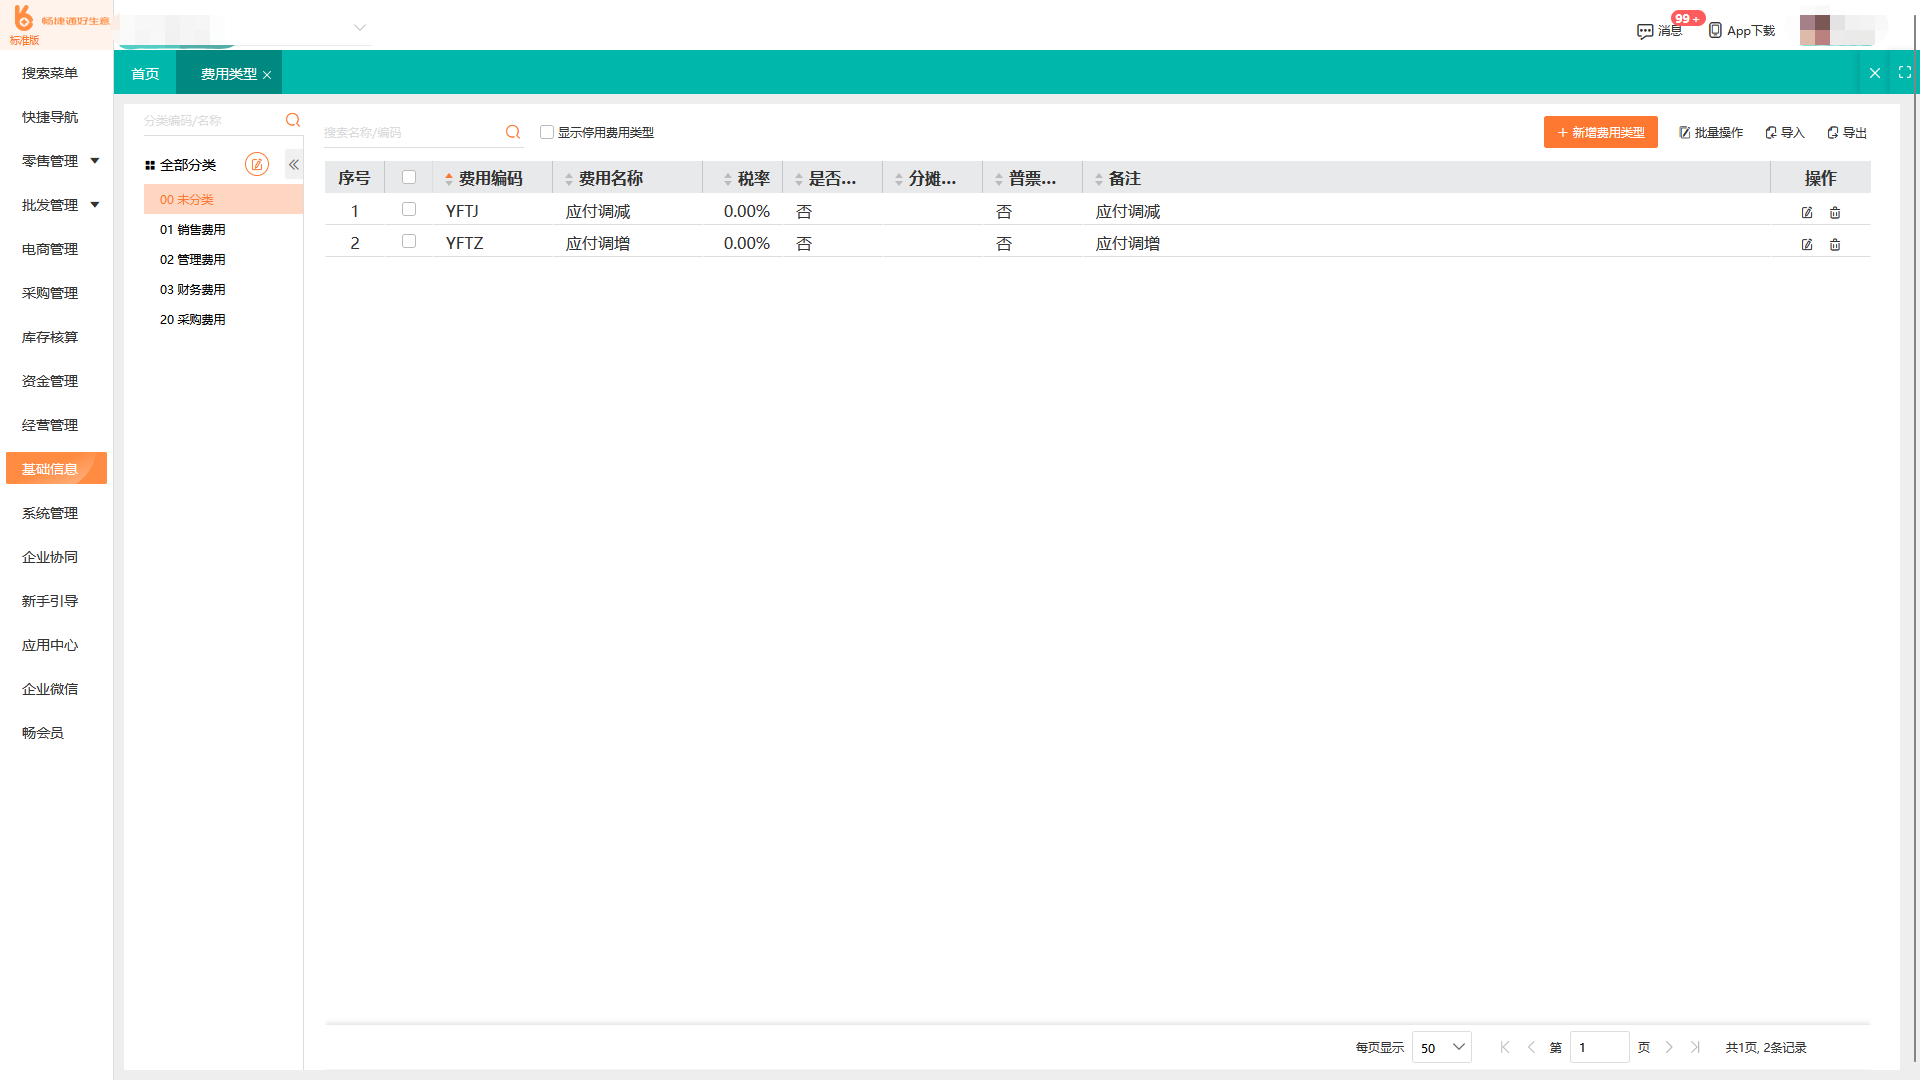The height and width of the screenshot is (1080, 1920).
Task: Toggle 显示停用费用类型 checkbox
Action: tap(546, 132)
